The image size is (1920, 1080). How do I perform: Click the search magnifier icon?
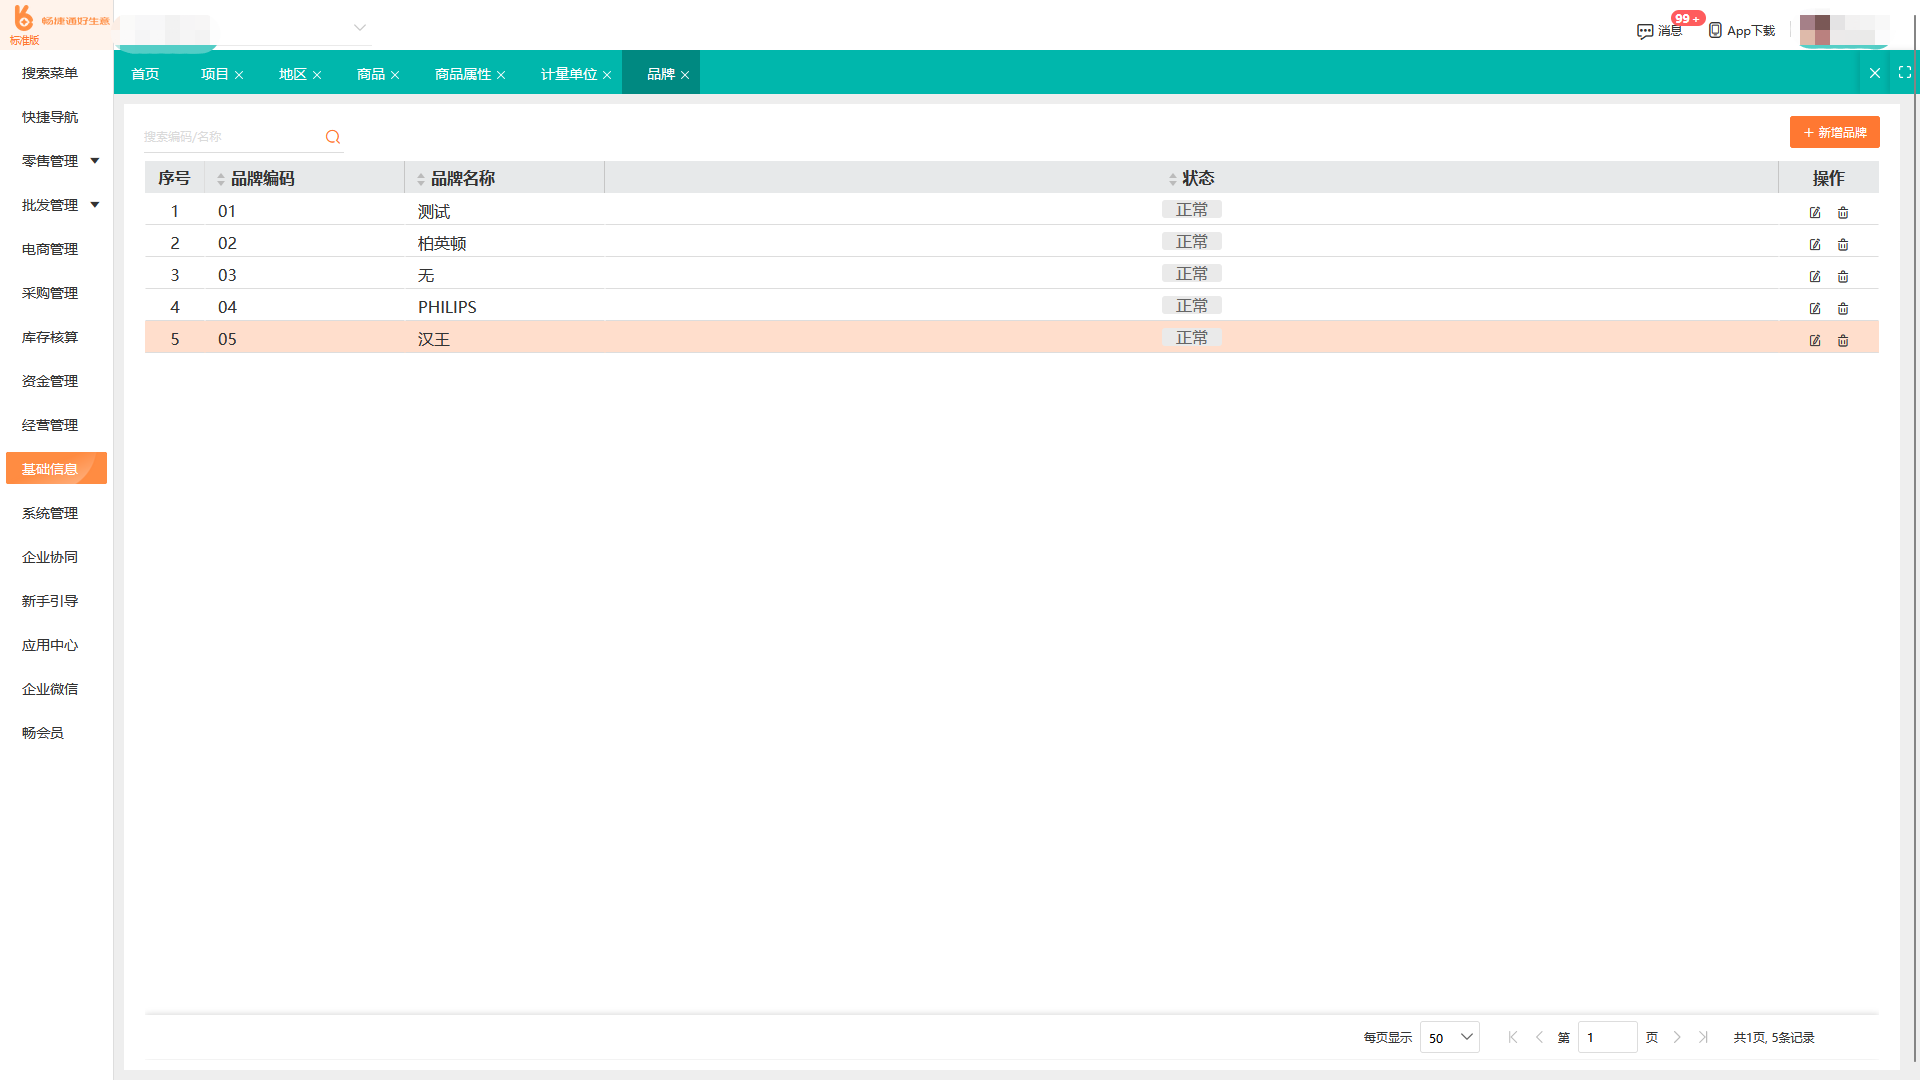click(x=334, y=137)
